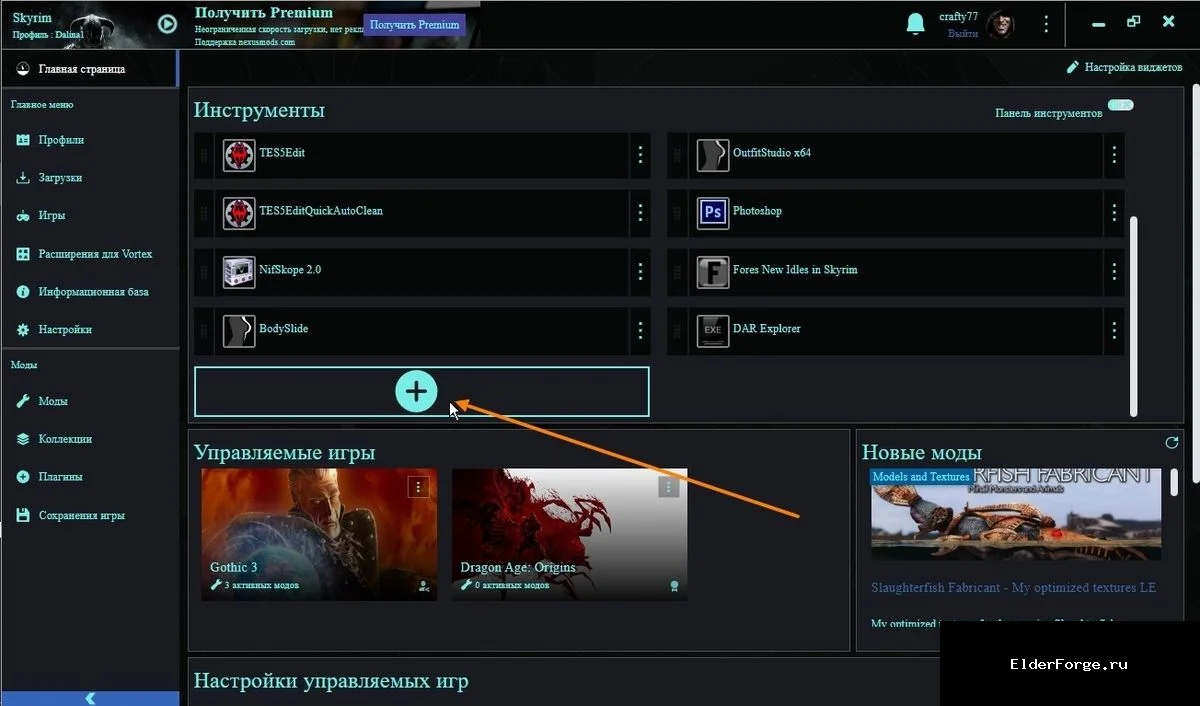The width and height of the screenshot is (1200, 706).
Task: Click the Fores New Idles icon
Action: (x=712, y=271)
